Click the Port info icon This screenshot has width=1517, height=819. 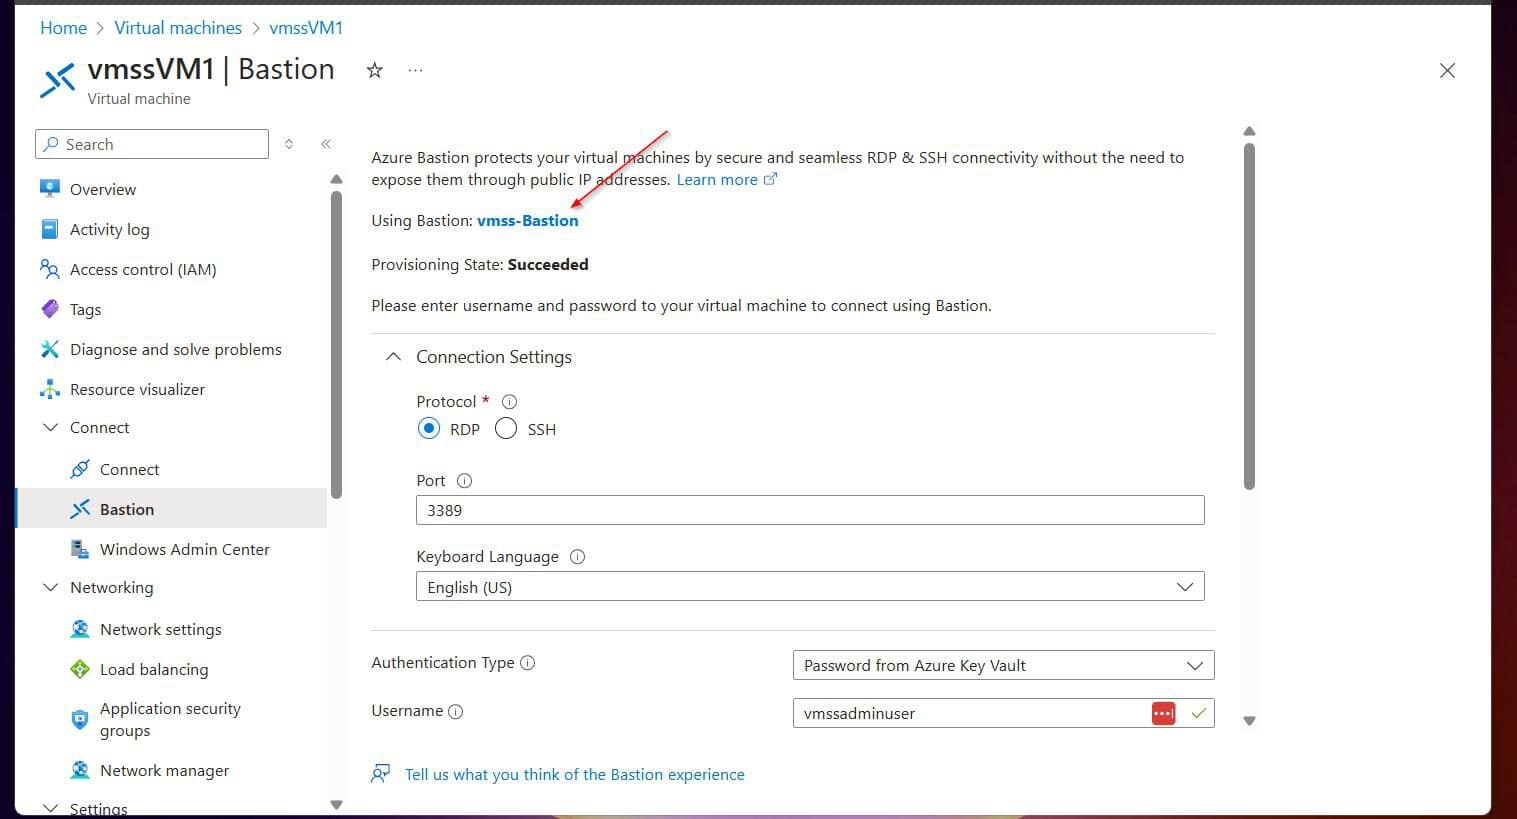point(464,481)
